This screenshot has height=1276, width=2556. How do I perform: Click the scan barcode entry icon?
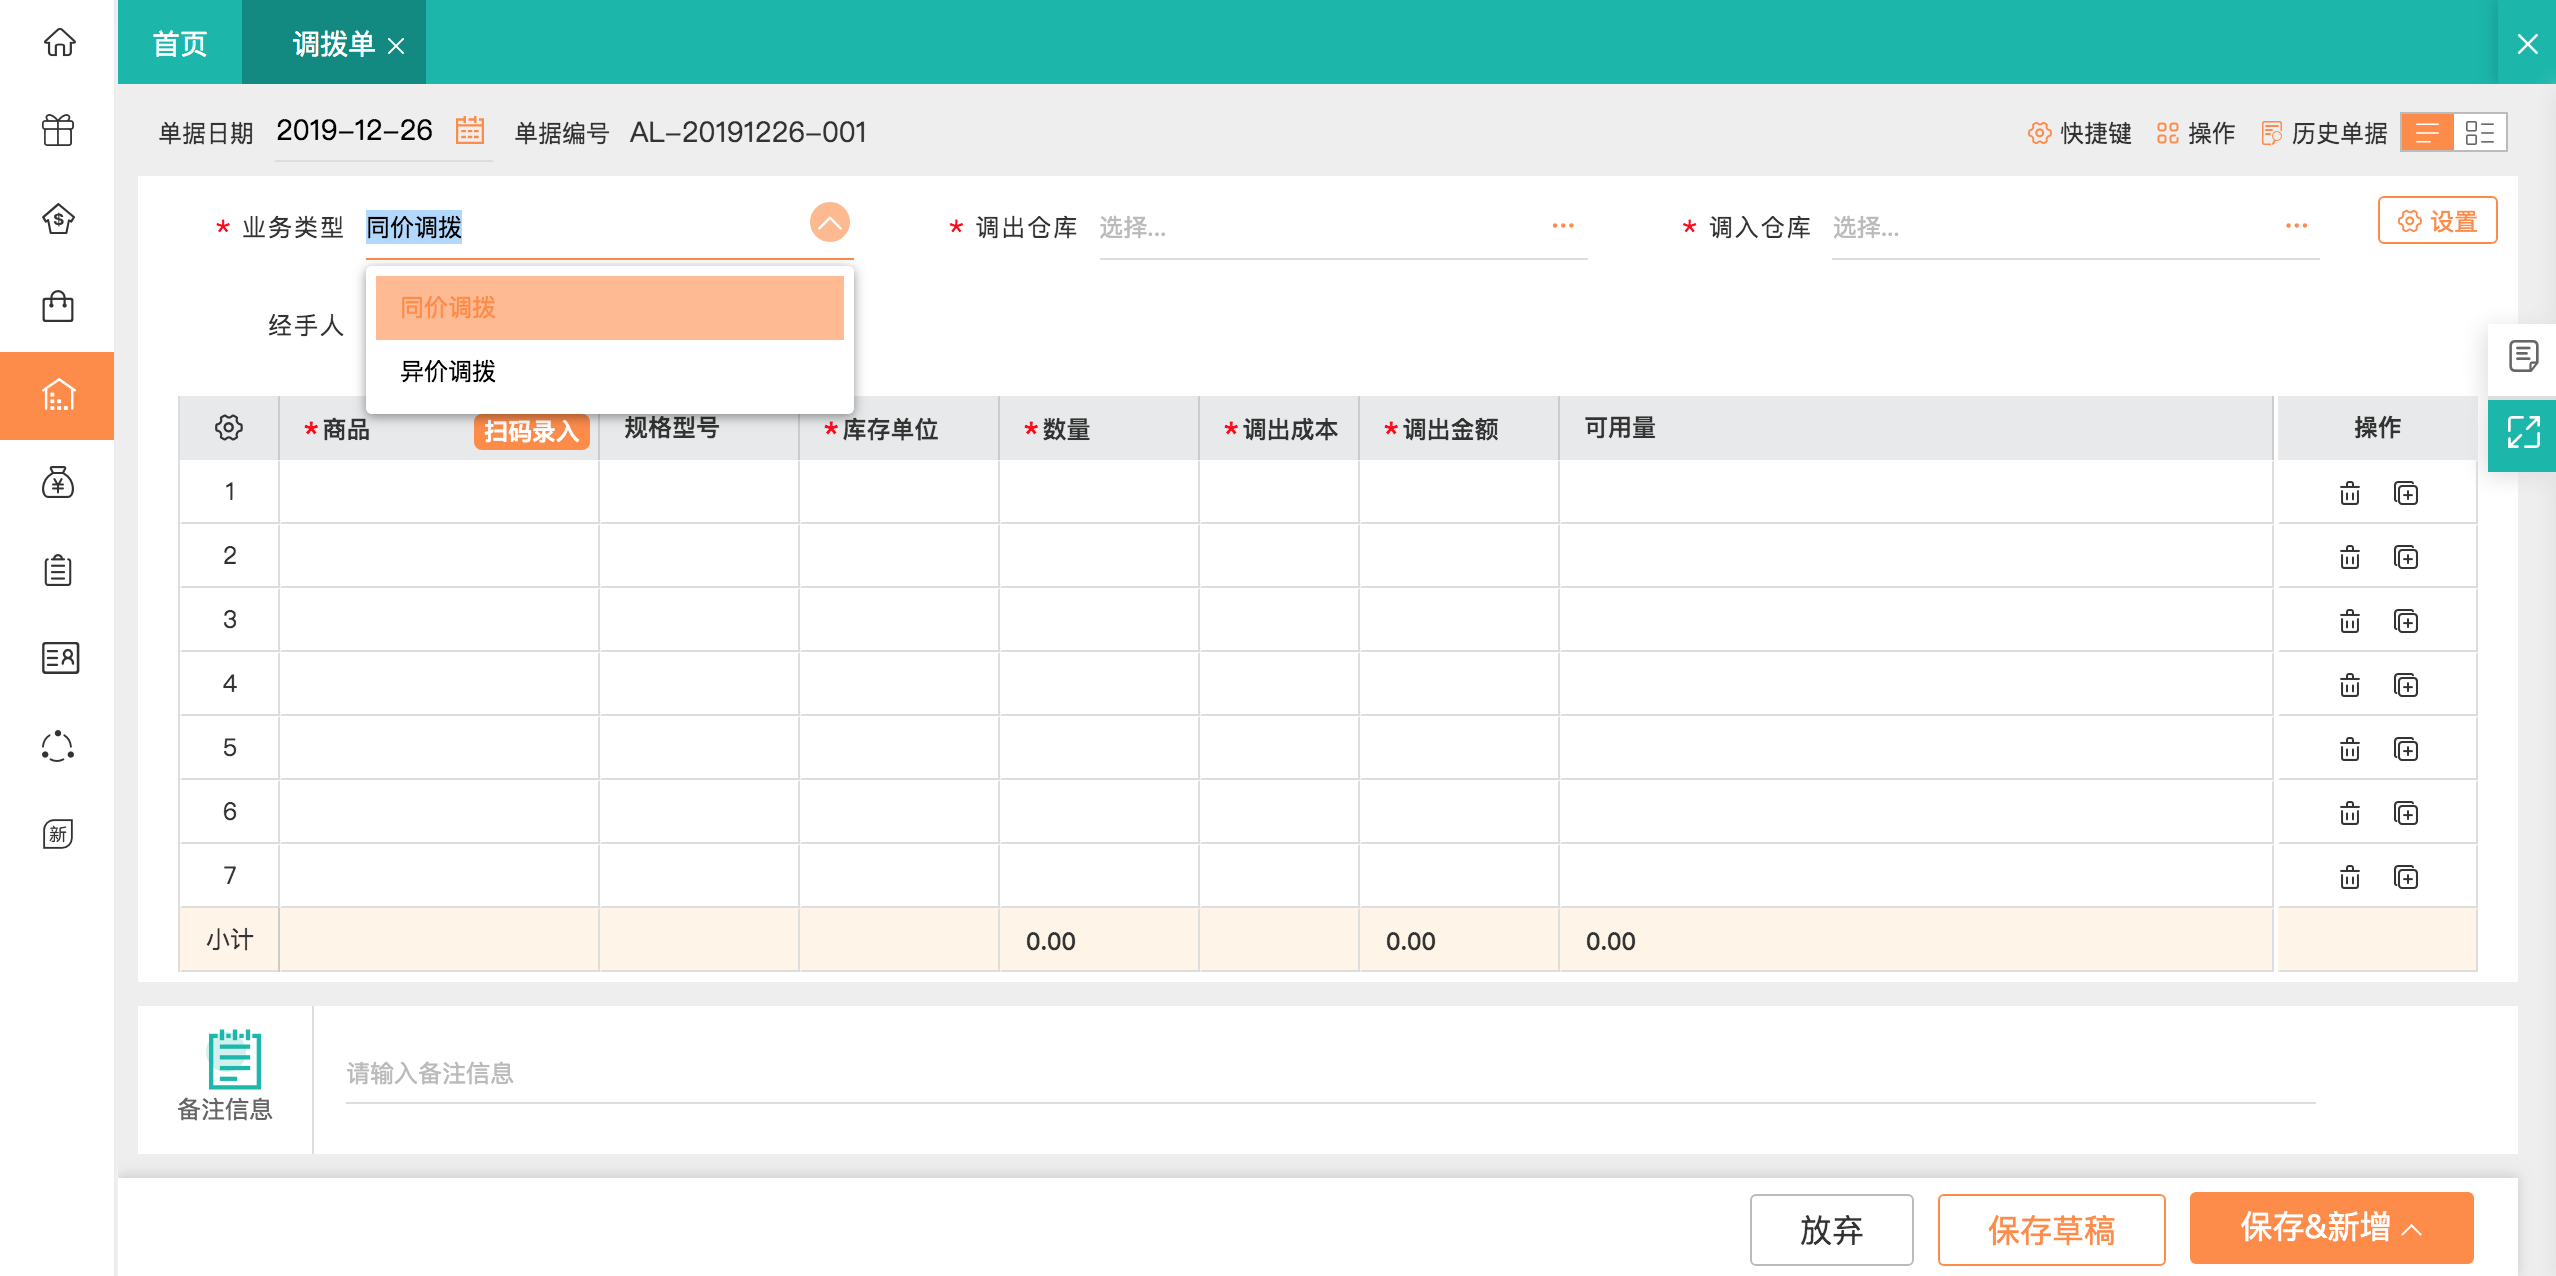(x=528, y=430)
